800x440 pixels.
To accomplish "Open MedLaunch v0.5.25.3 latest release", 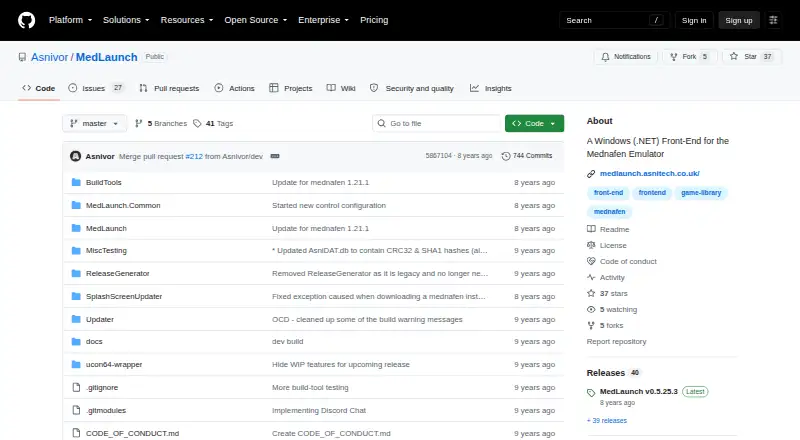I will tap(639, 392).
